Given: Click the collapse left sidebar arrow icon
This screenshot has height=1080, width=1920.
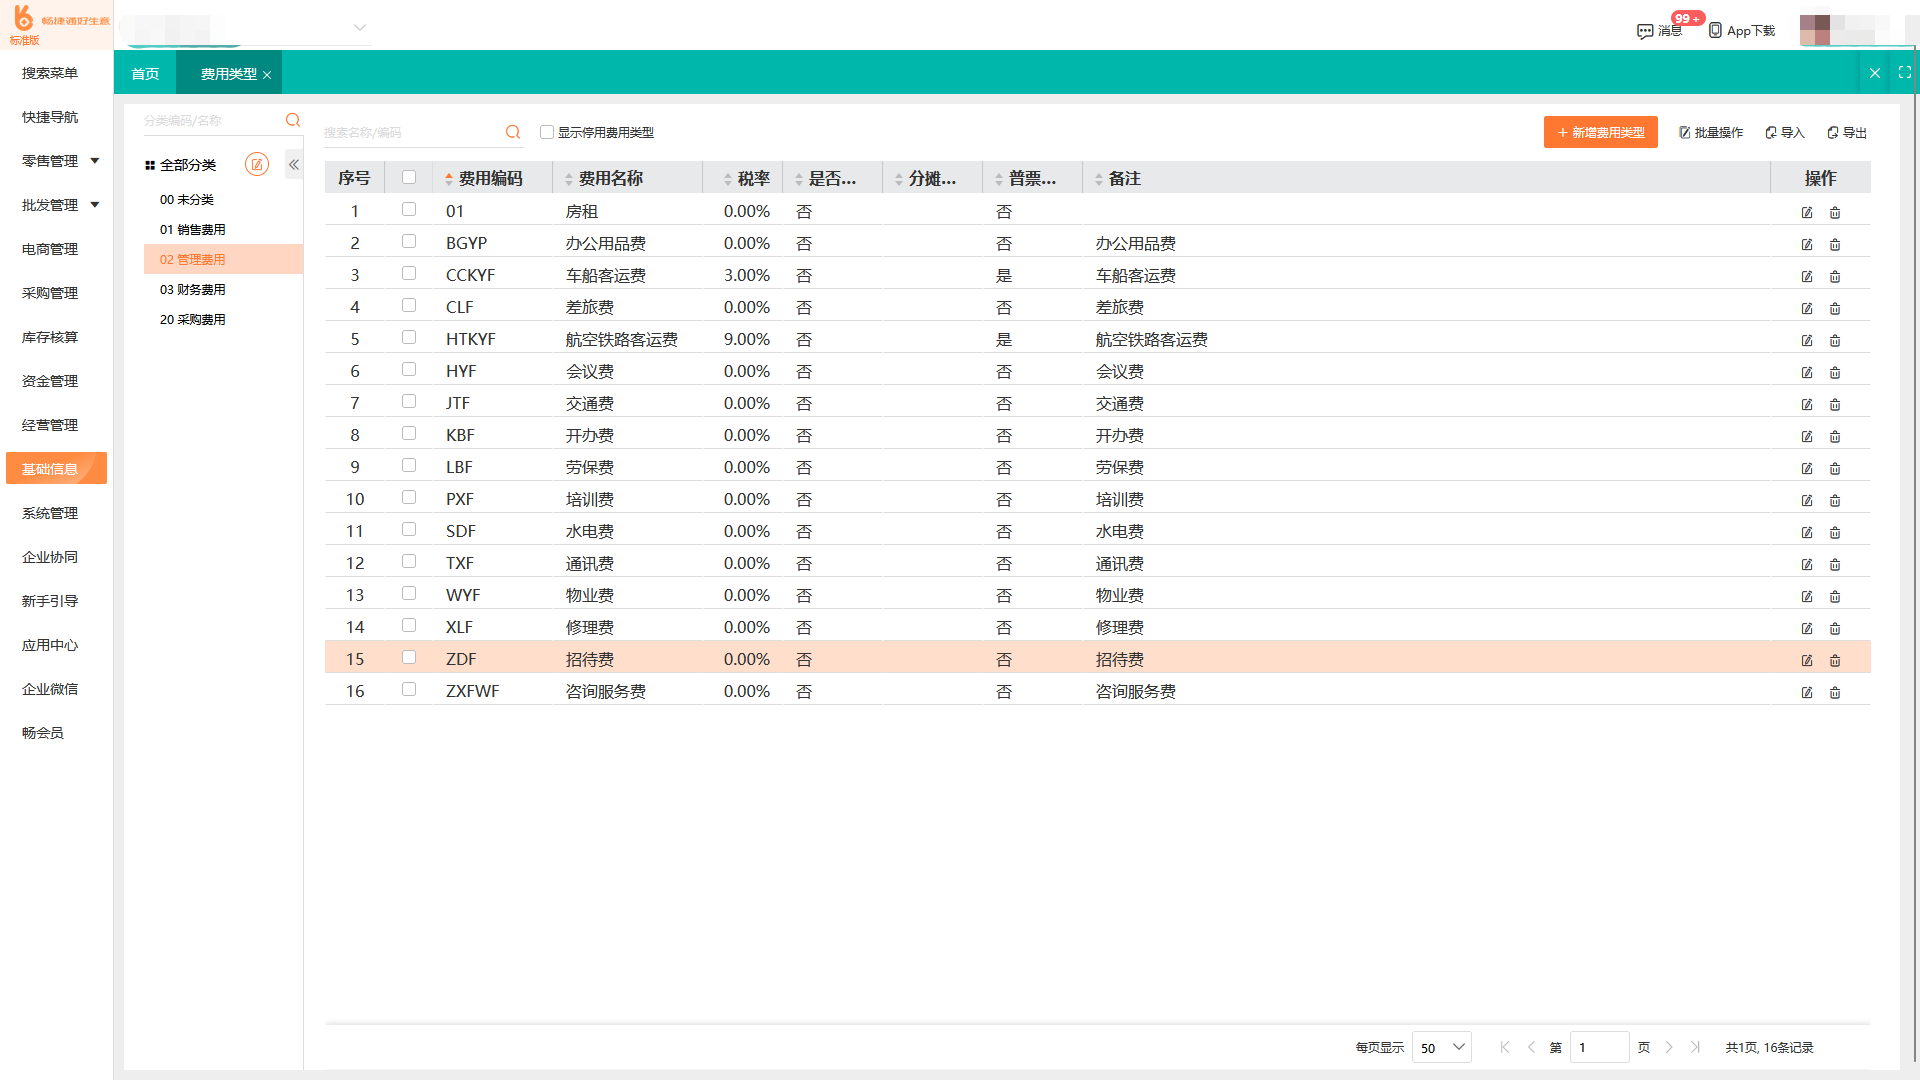Looking at the screenshot, I should pyautogui.click(x=293, y=164).
